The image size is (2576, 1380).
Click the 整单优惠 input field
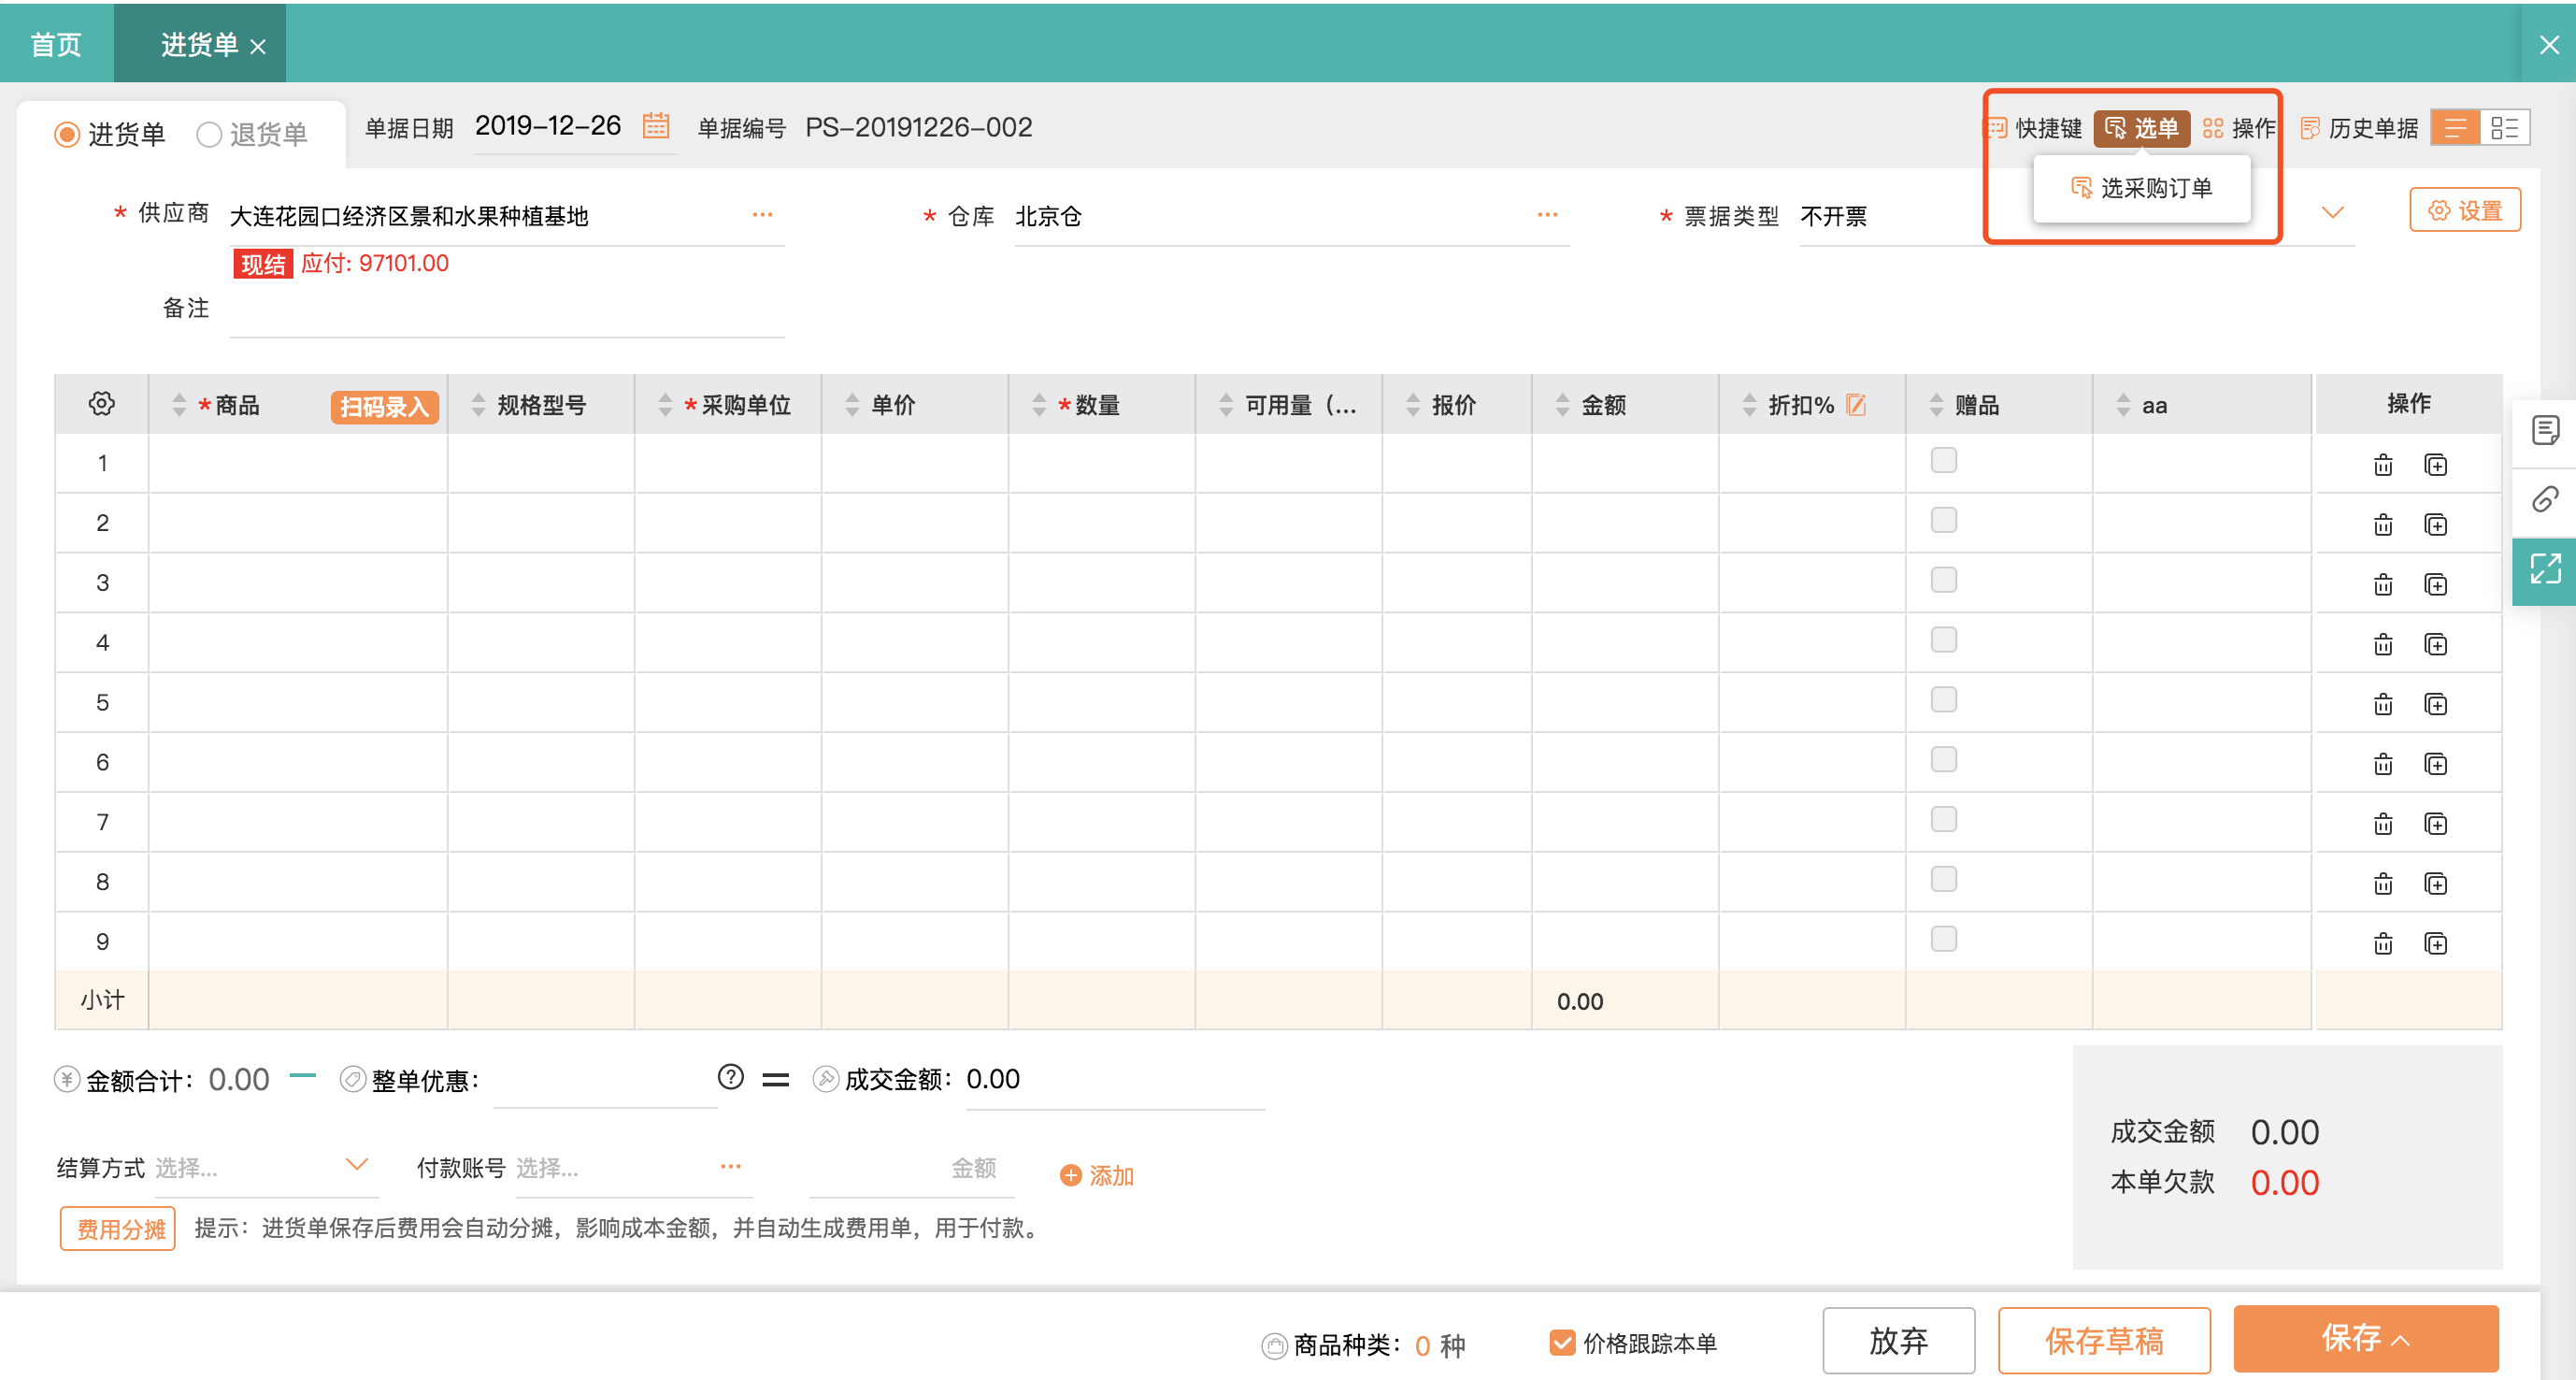596,1078
